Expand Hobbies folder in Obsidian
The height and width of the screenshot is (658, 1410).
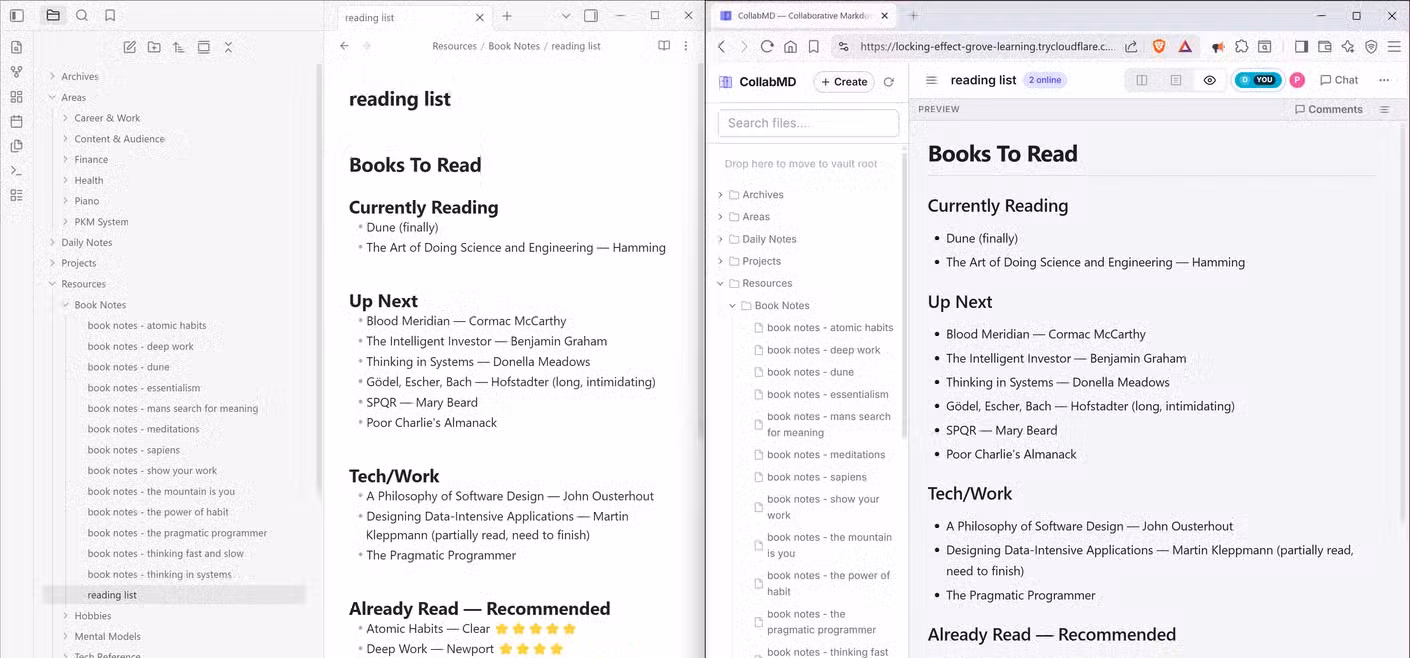[66, 616]
